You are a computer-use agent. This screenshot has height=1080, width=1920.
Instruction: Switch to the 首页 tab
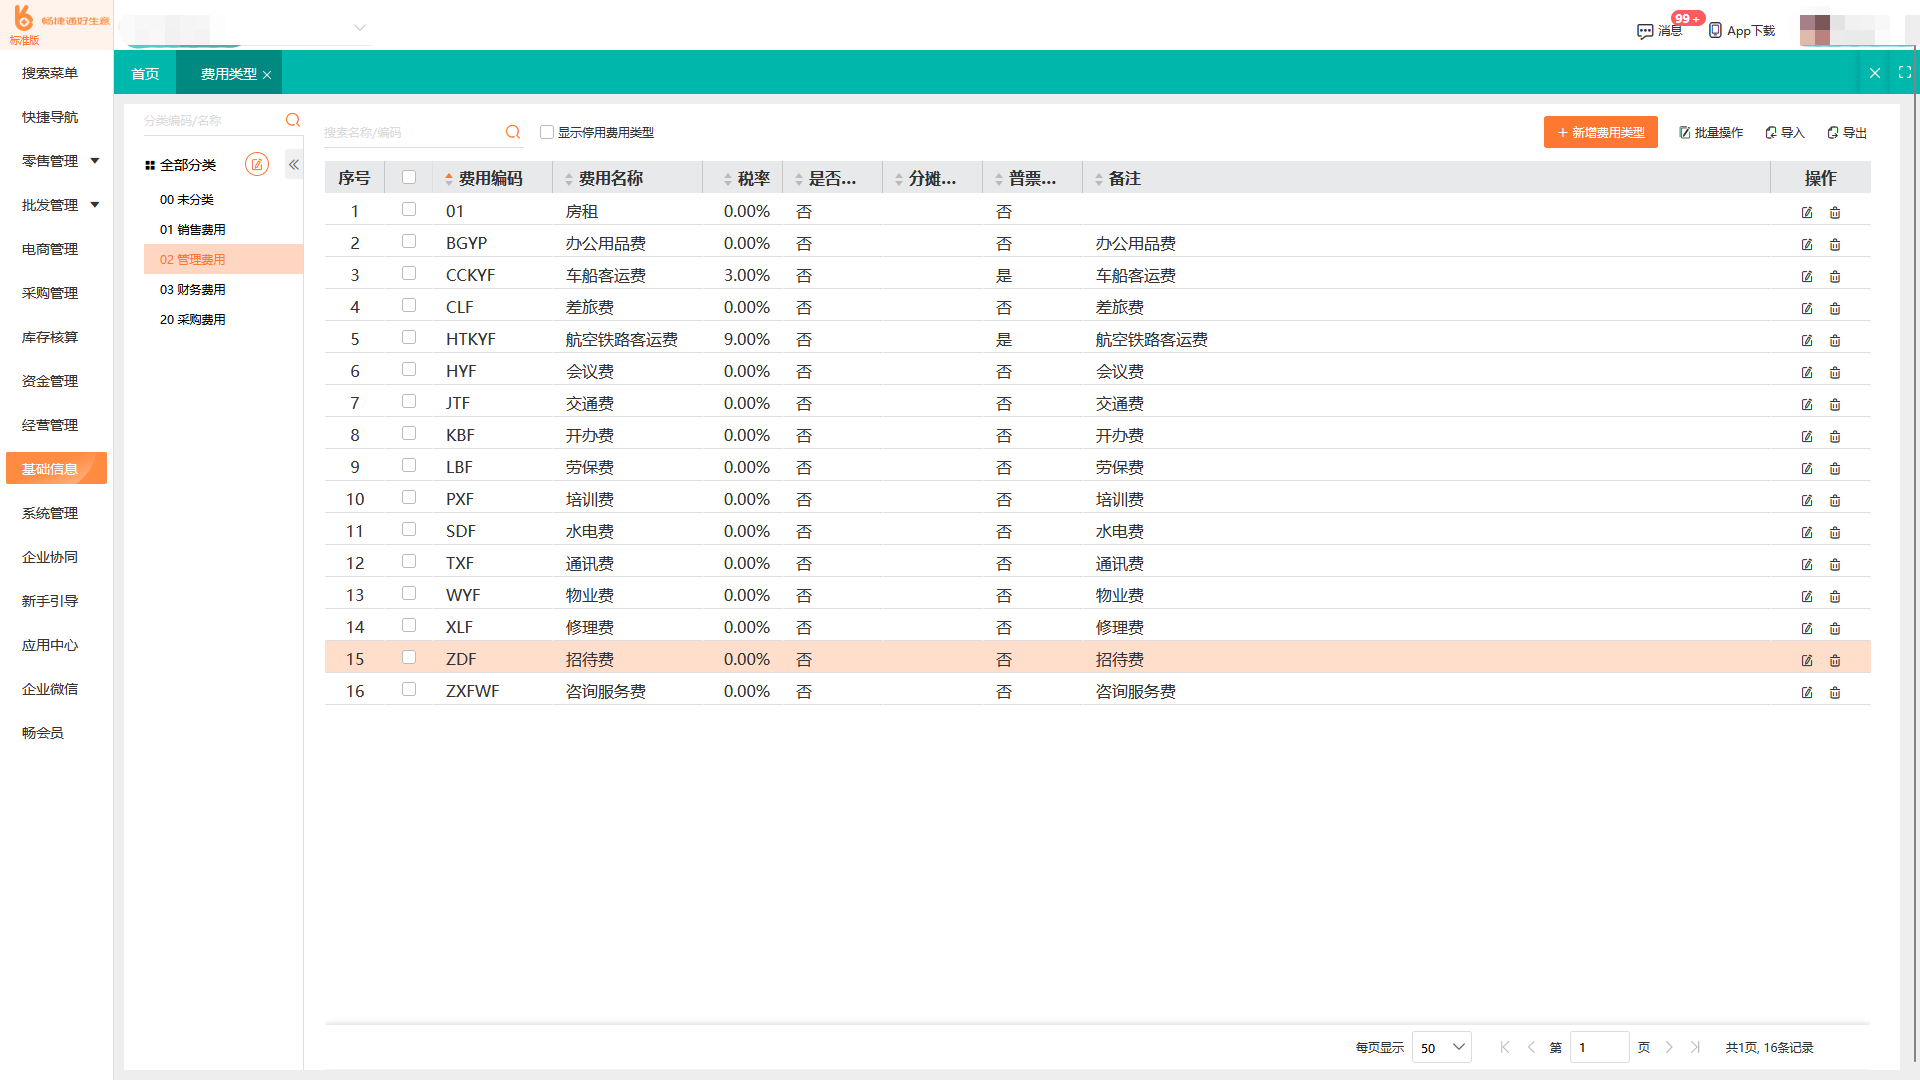click(145, 74)
